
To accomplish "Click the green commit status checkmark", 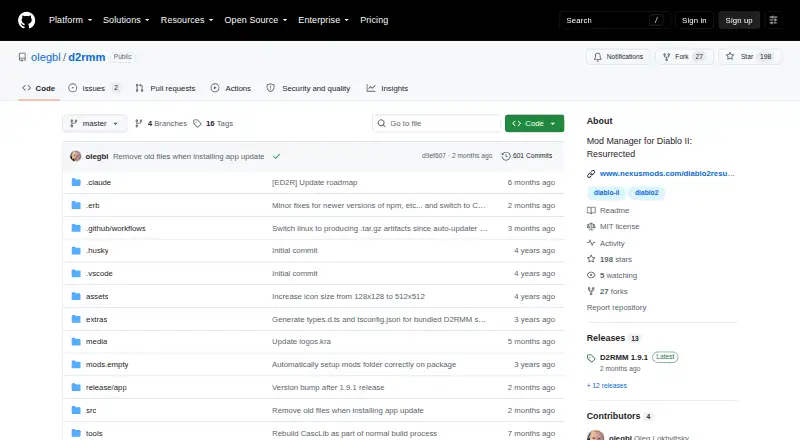I will 277,156.
